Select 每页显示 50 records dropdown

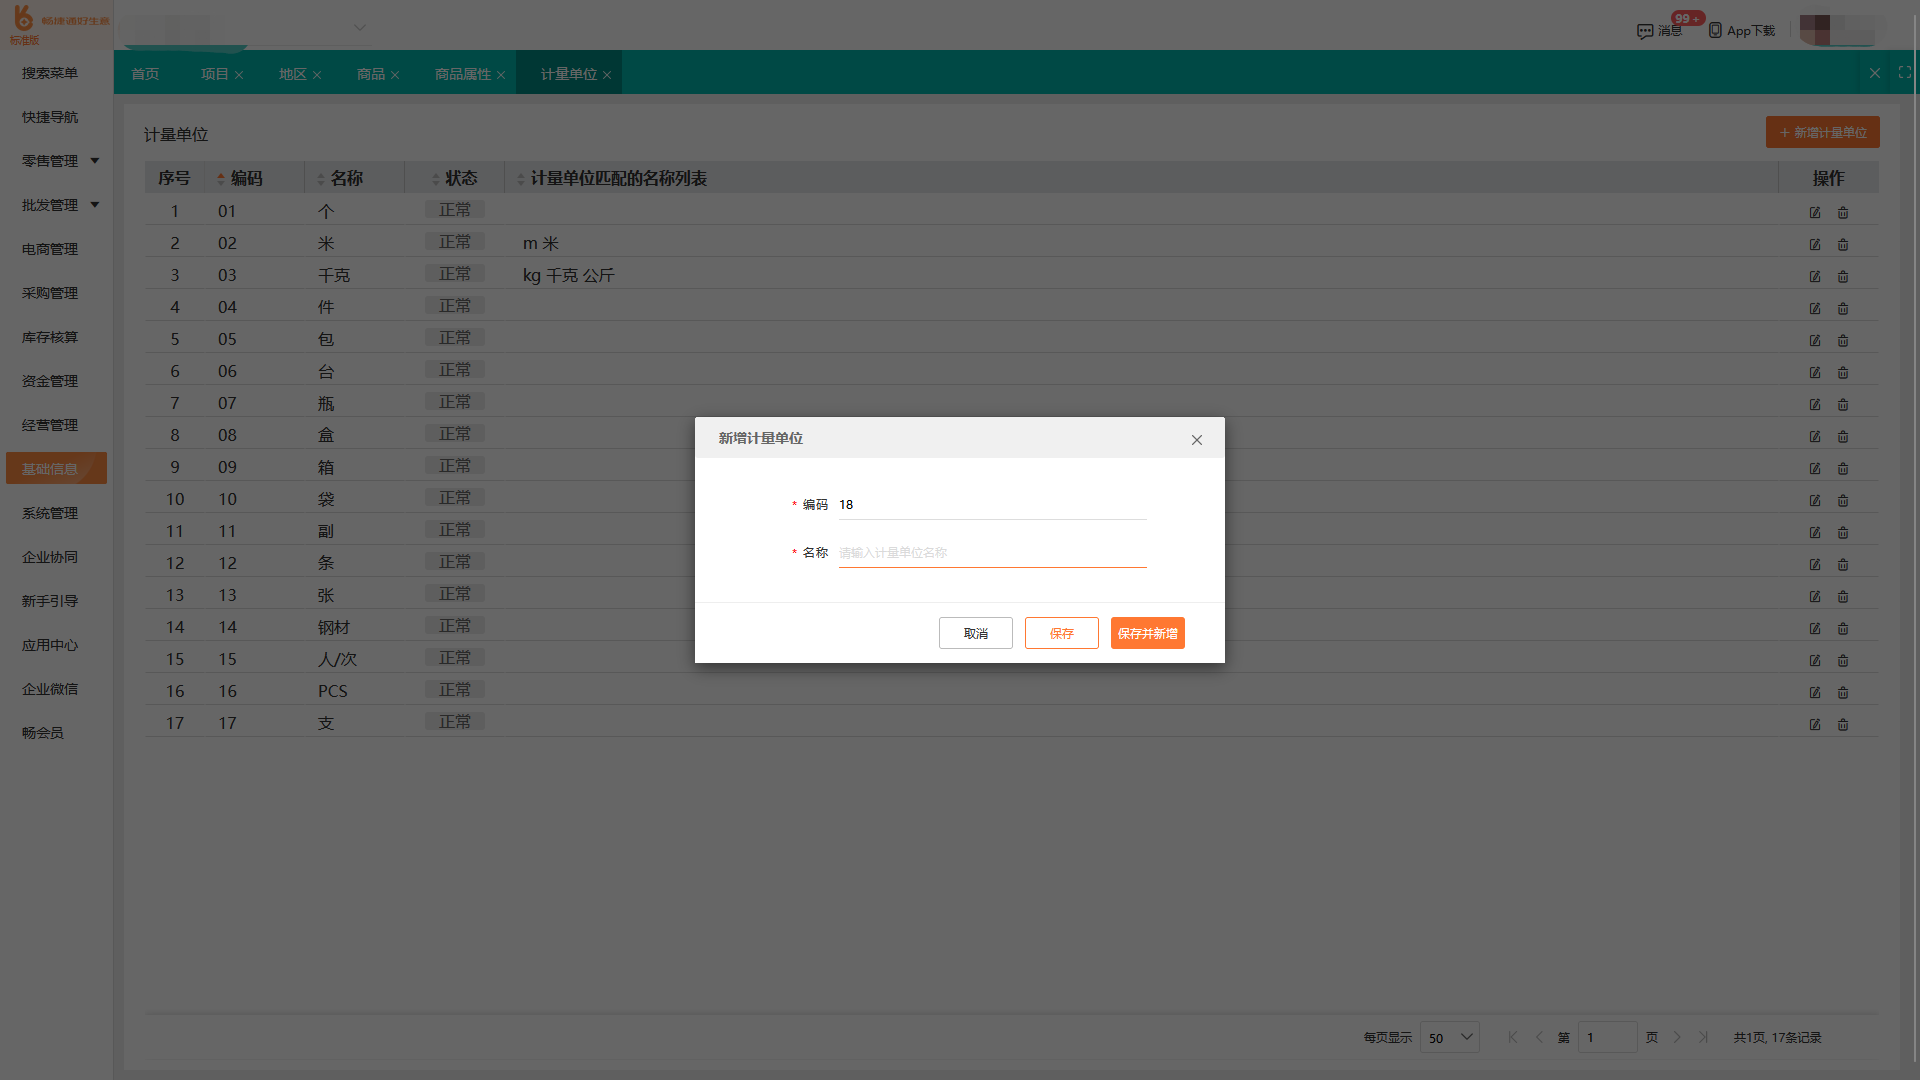coord(1449,1038)
